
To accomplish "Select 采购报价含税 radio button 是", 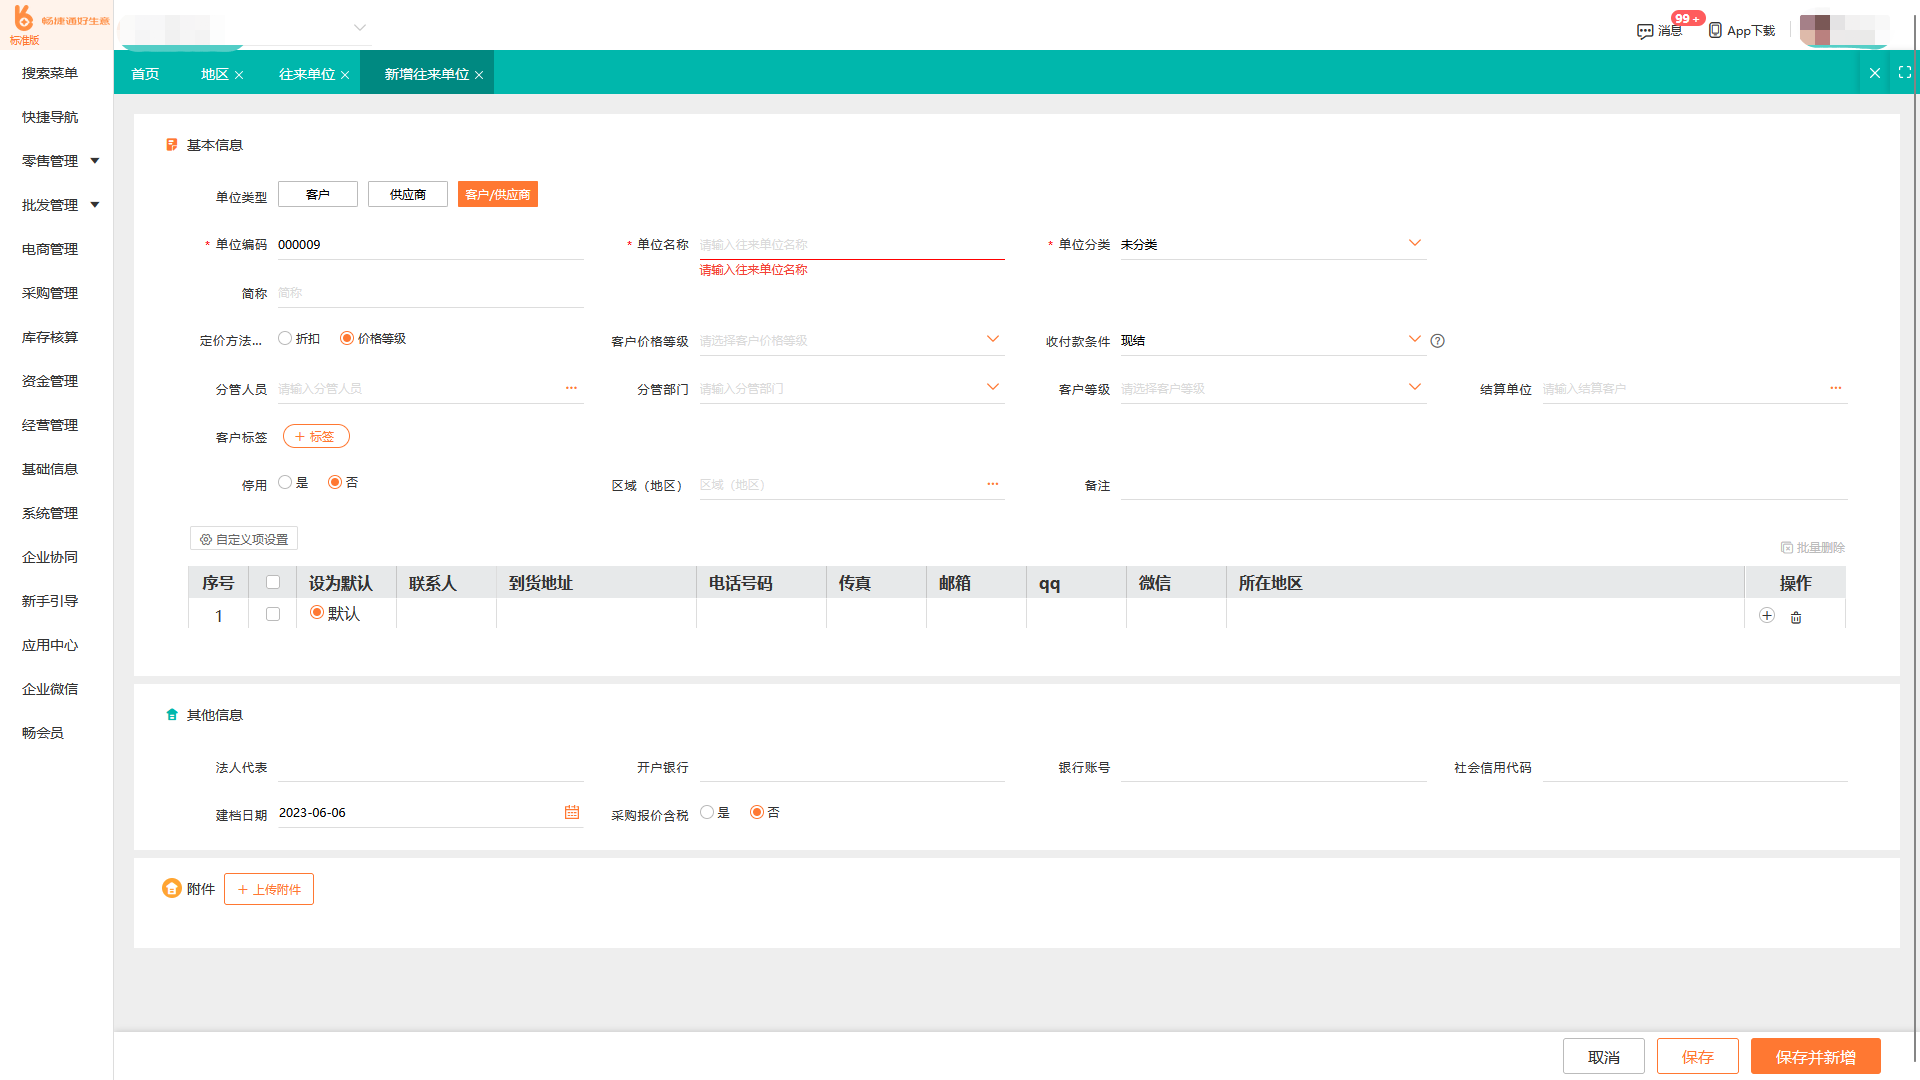I will 708,812.
